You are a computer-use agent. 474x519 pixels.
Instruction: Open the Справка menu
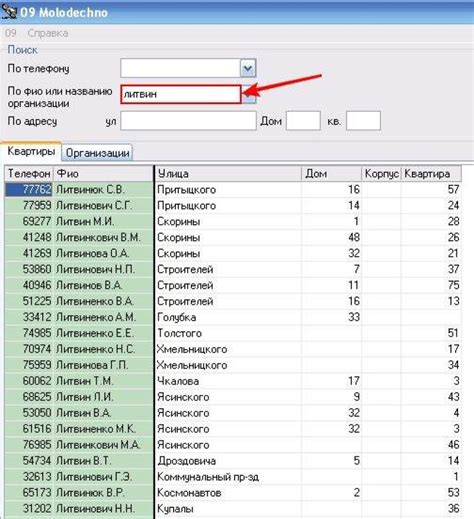tap(48, 33)
